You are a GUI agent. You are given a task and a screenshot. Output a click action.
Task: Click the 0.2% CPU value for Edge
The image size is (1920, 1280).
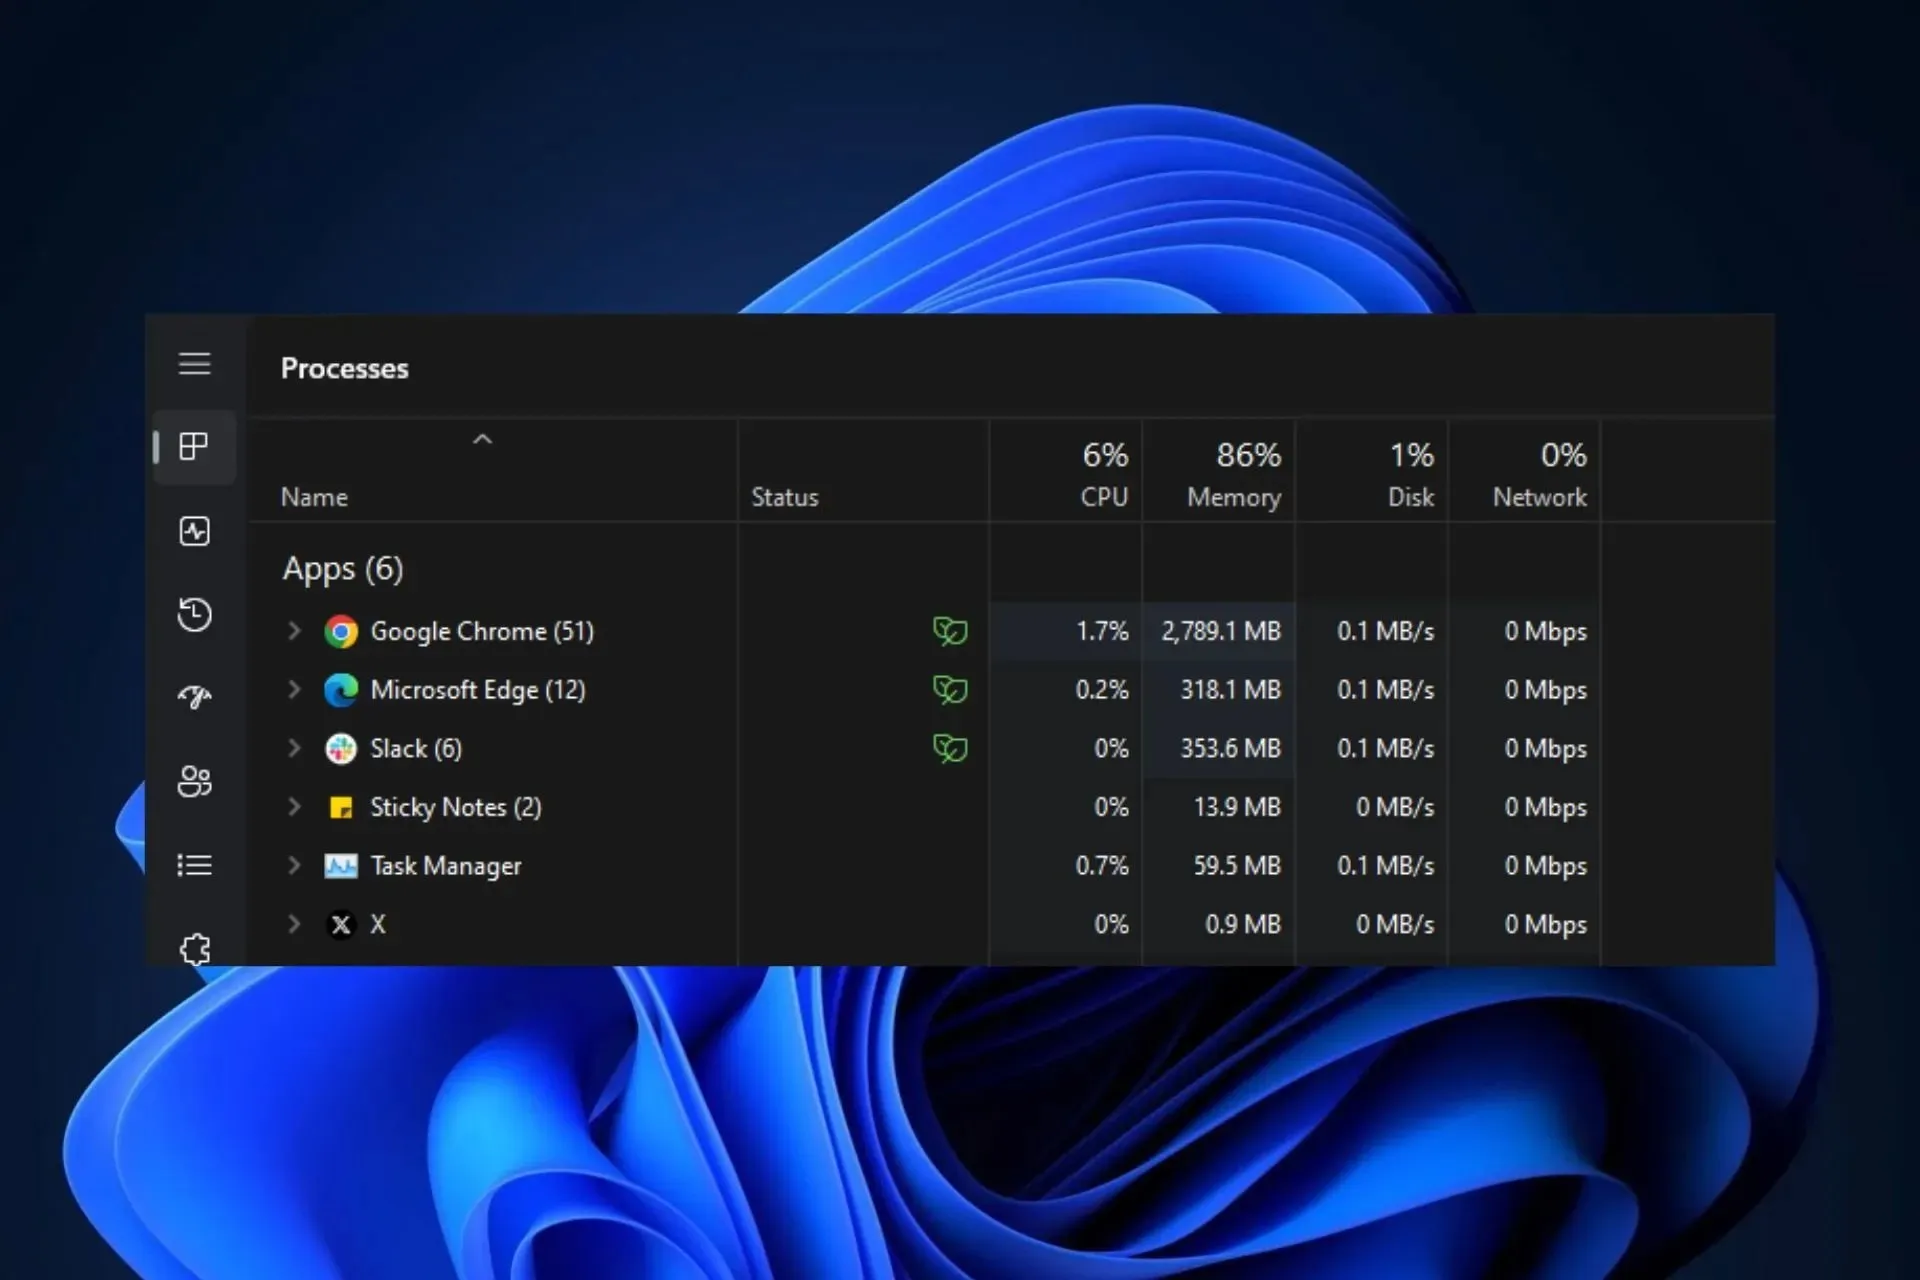tap(1102, 690)
